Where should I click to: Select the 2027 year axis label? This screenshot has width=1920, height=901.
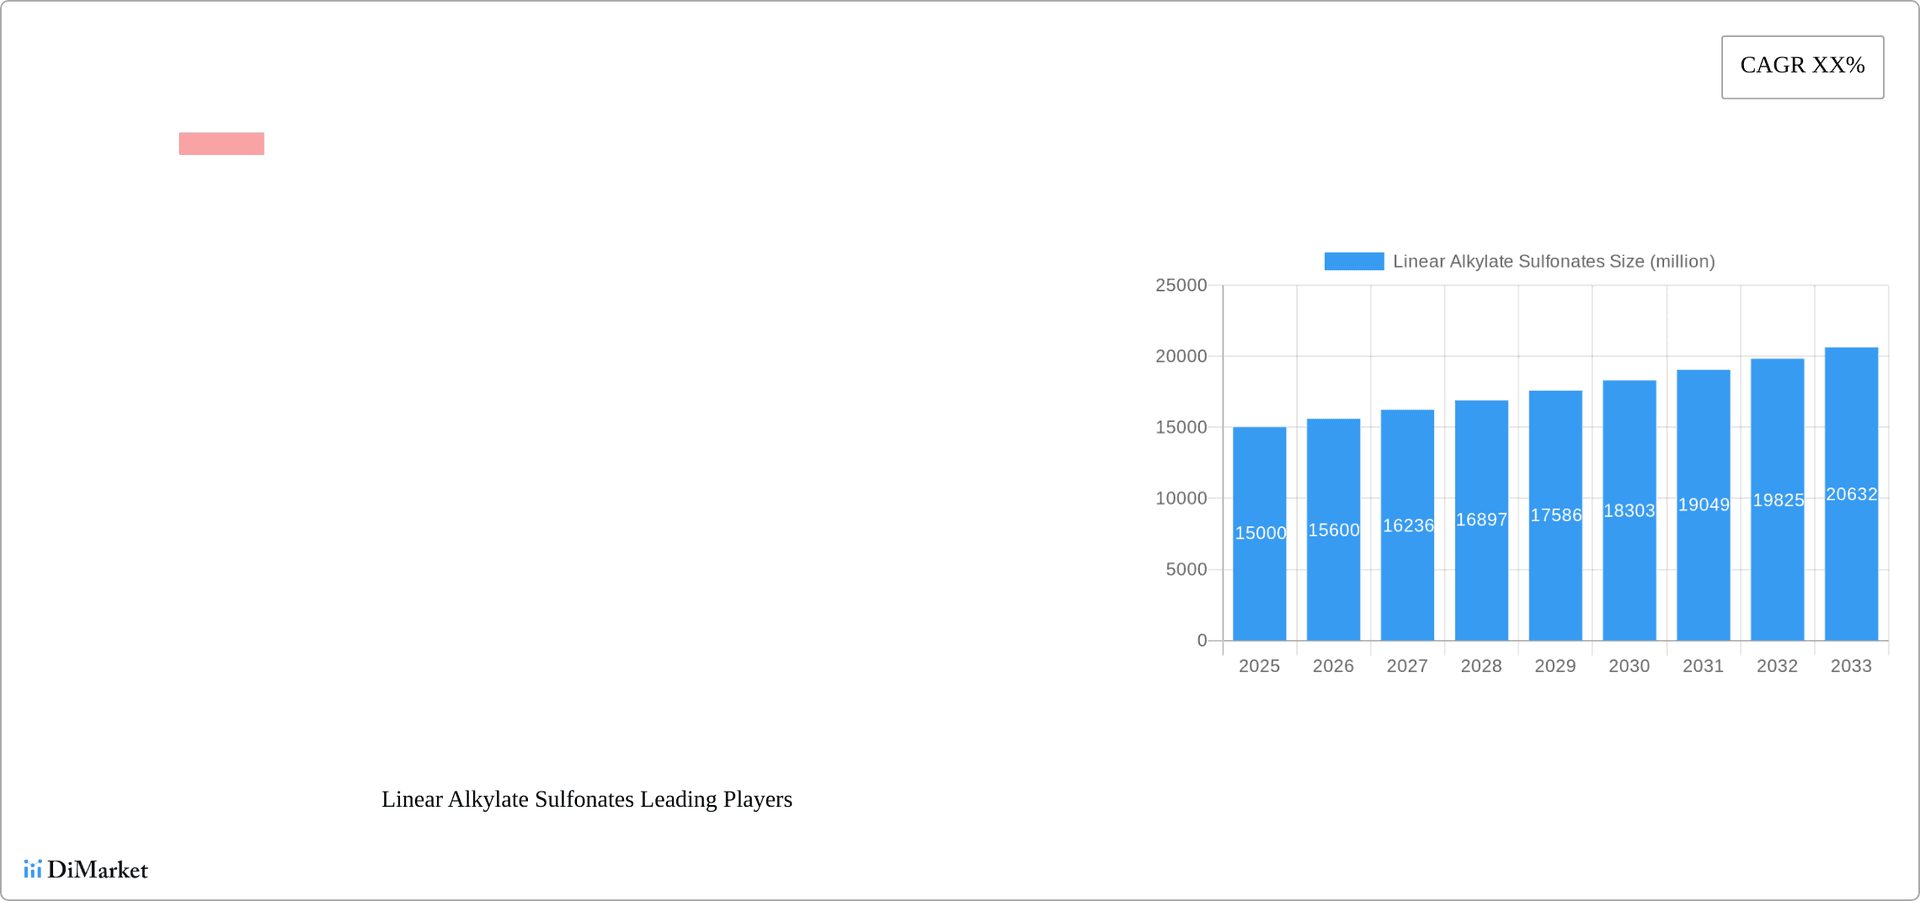(1407, 665)
